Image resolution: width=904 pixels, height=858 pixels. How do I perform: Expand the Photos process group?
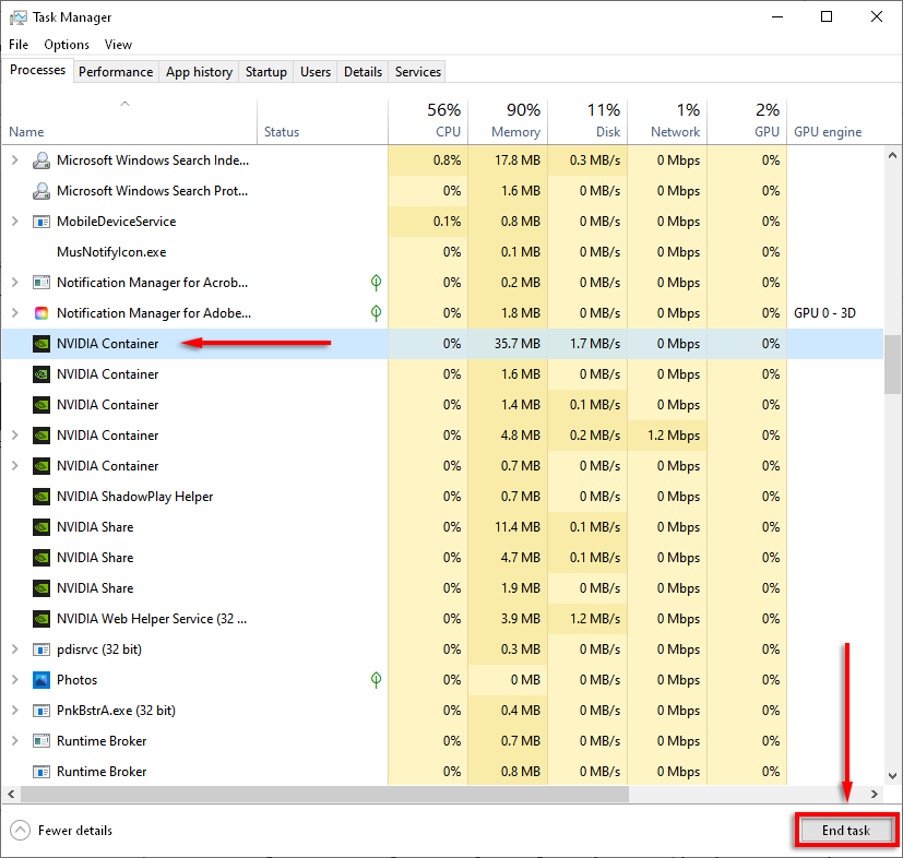[x=15, y=680]
